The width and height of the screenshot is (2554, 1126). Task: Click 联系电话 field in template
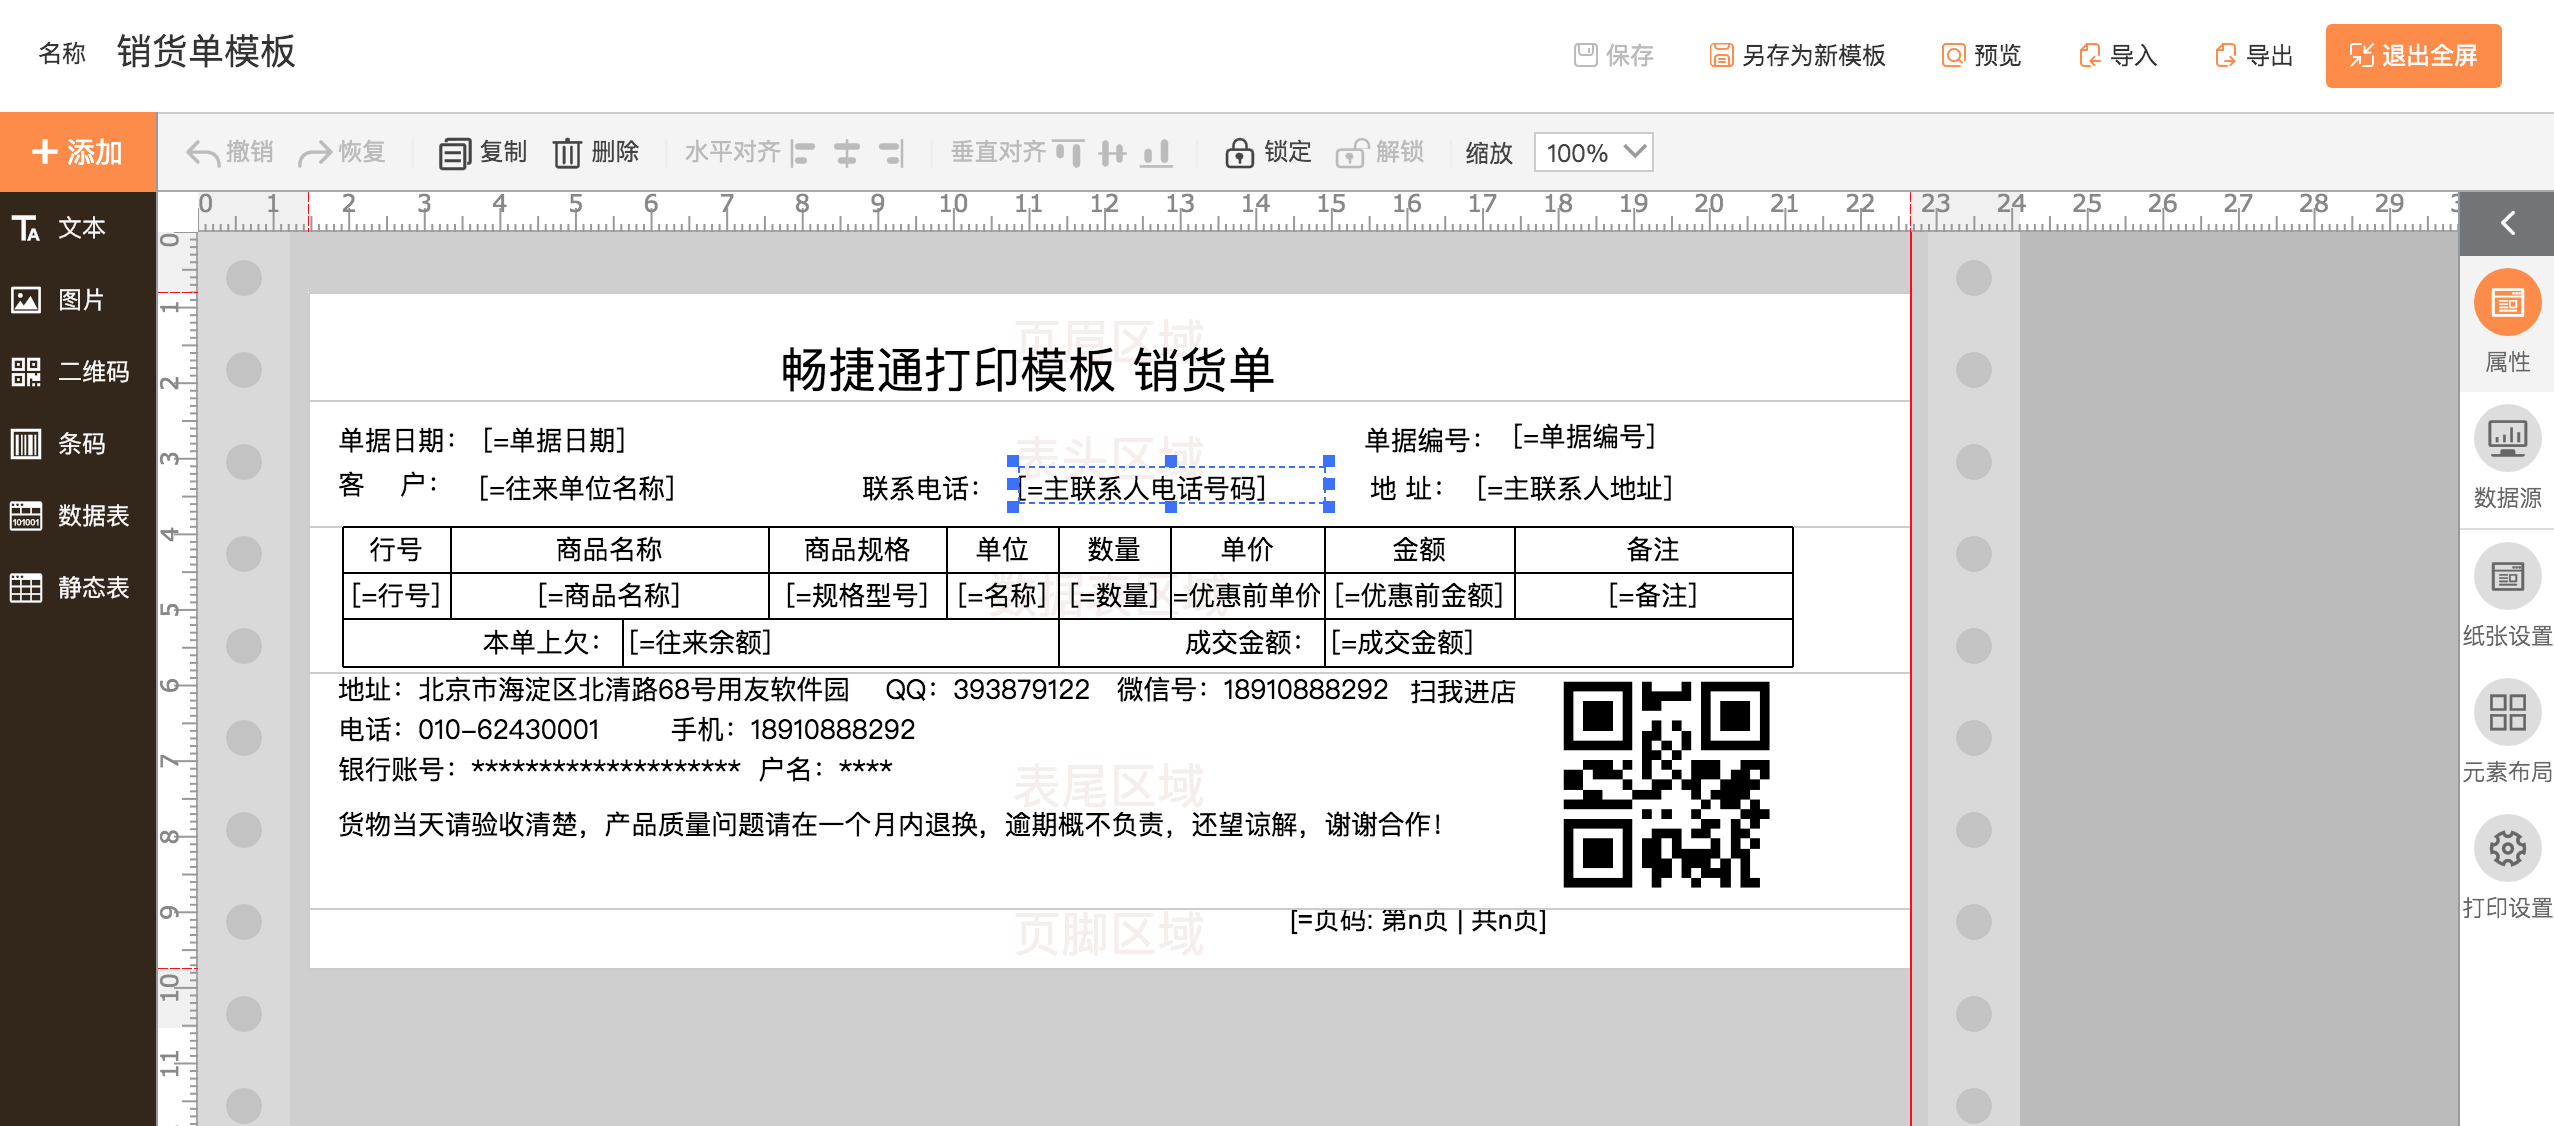pos(1168,489)
